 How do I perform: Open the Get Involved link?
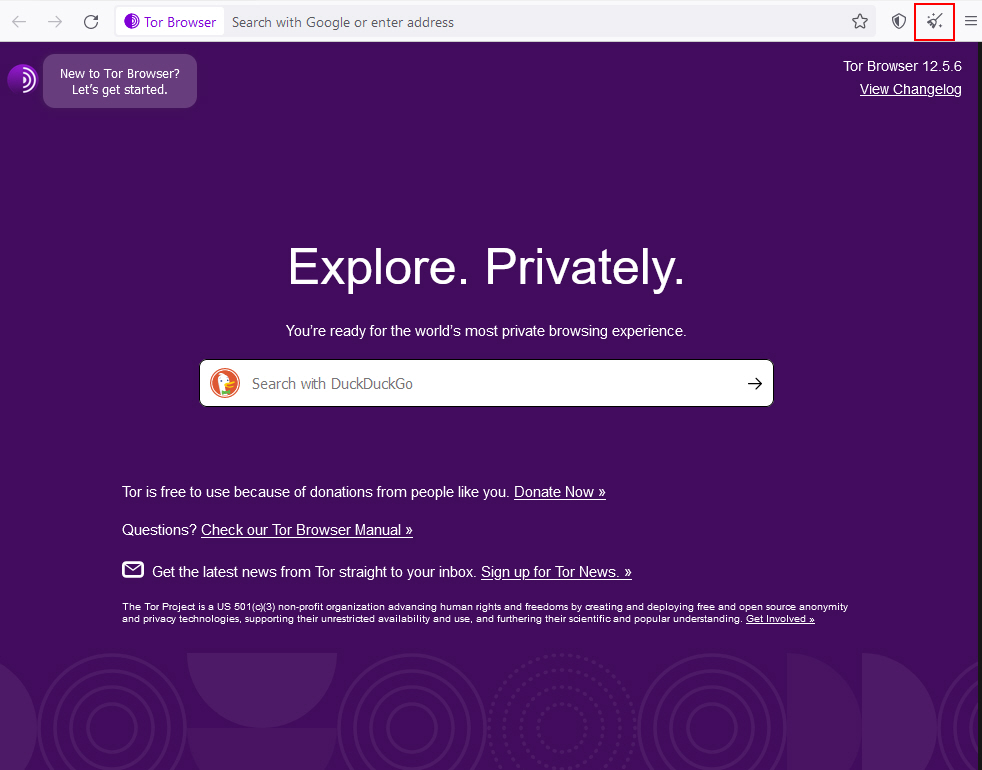[x=780, y=619]
